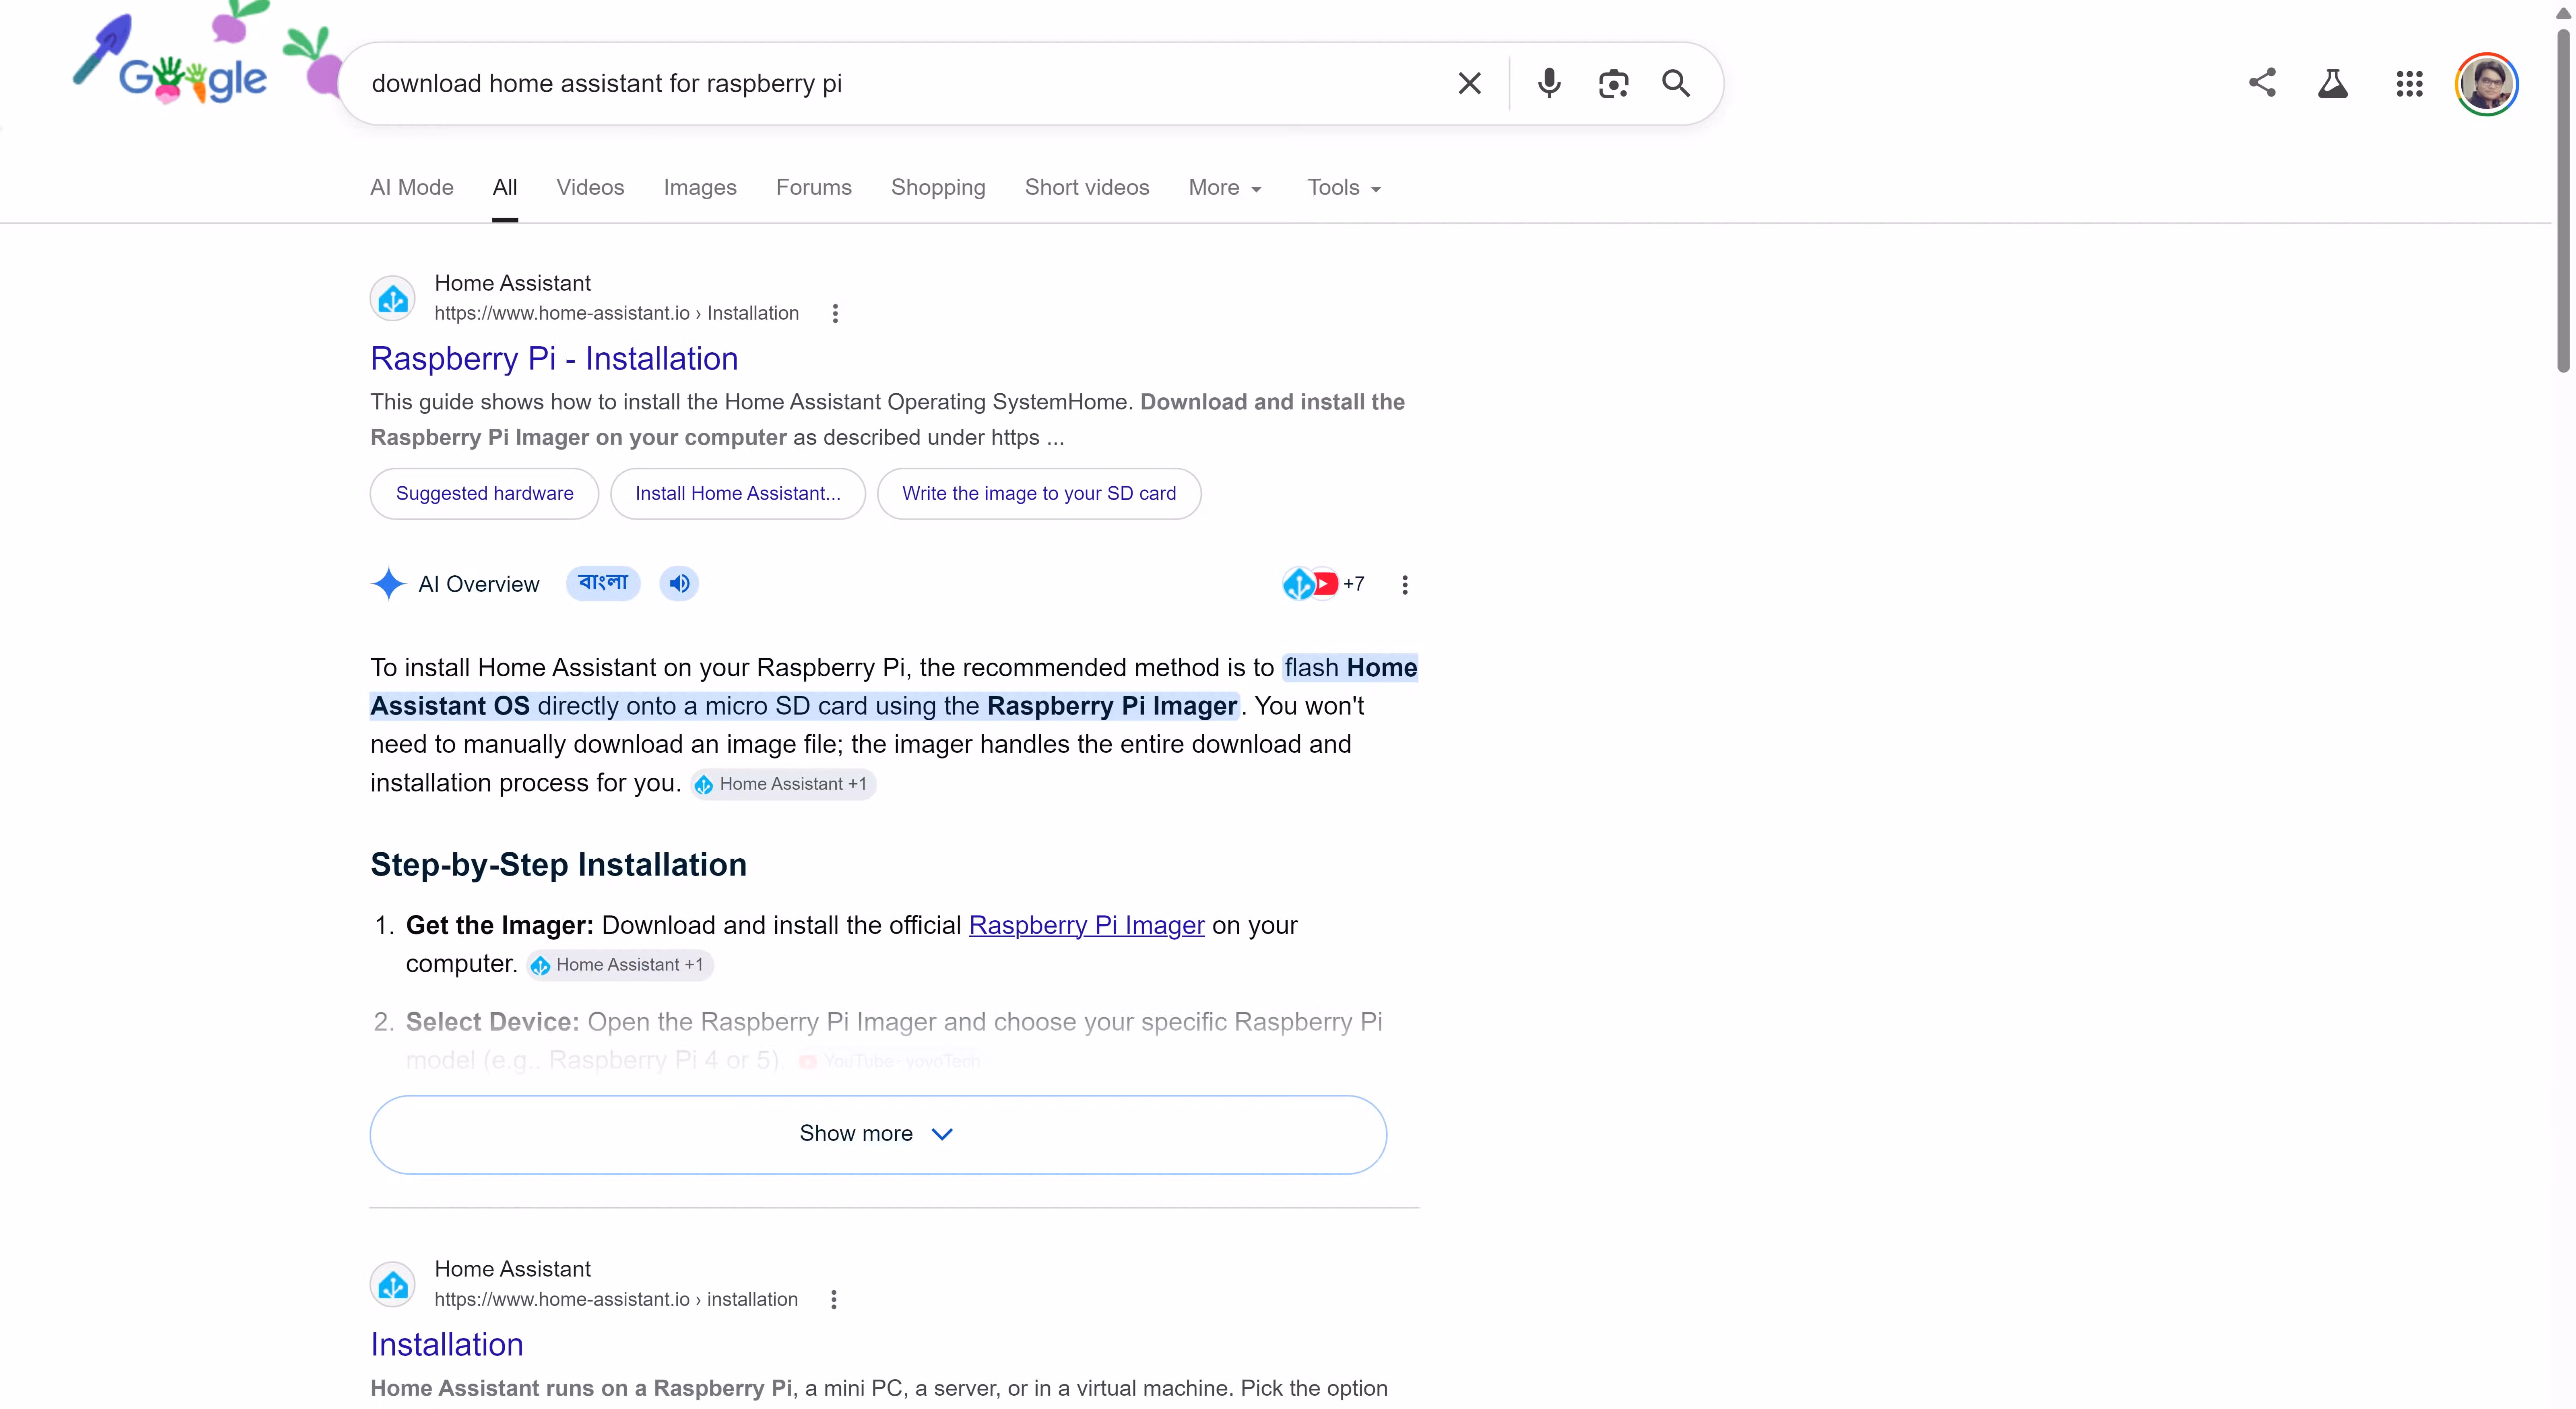The width and height of the screenshot is (2576, 1409).
Task: Click the Step-by-Step Installation heading
Action: (558, 865)
